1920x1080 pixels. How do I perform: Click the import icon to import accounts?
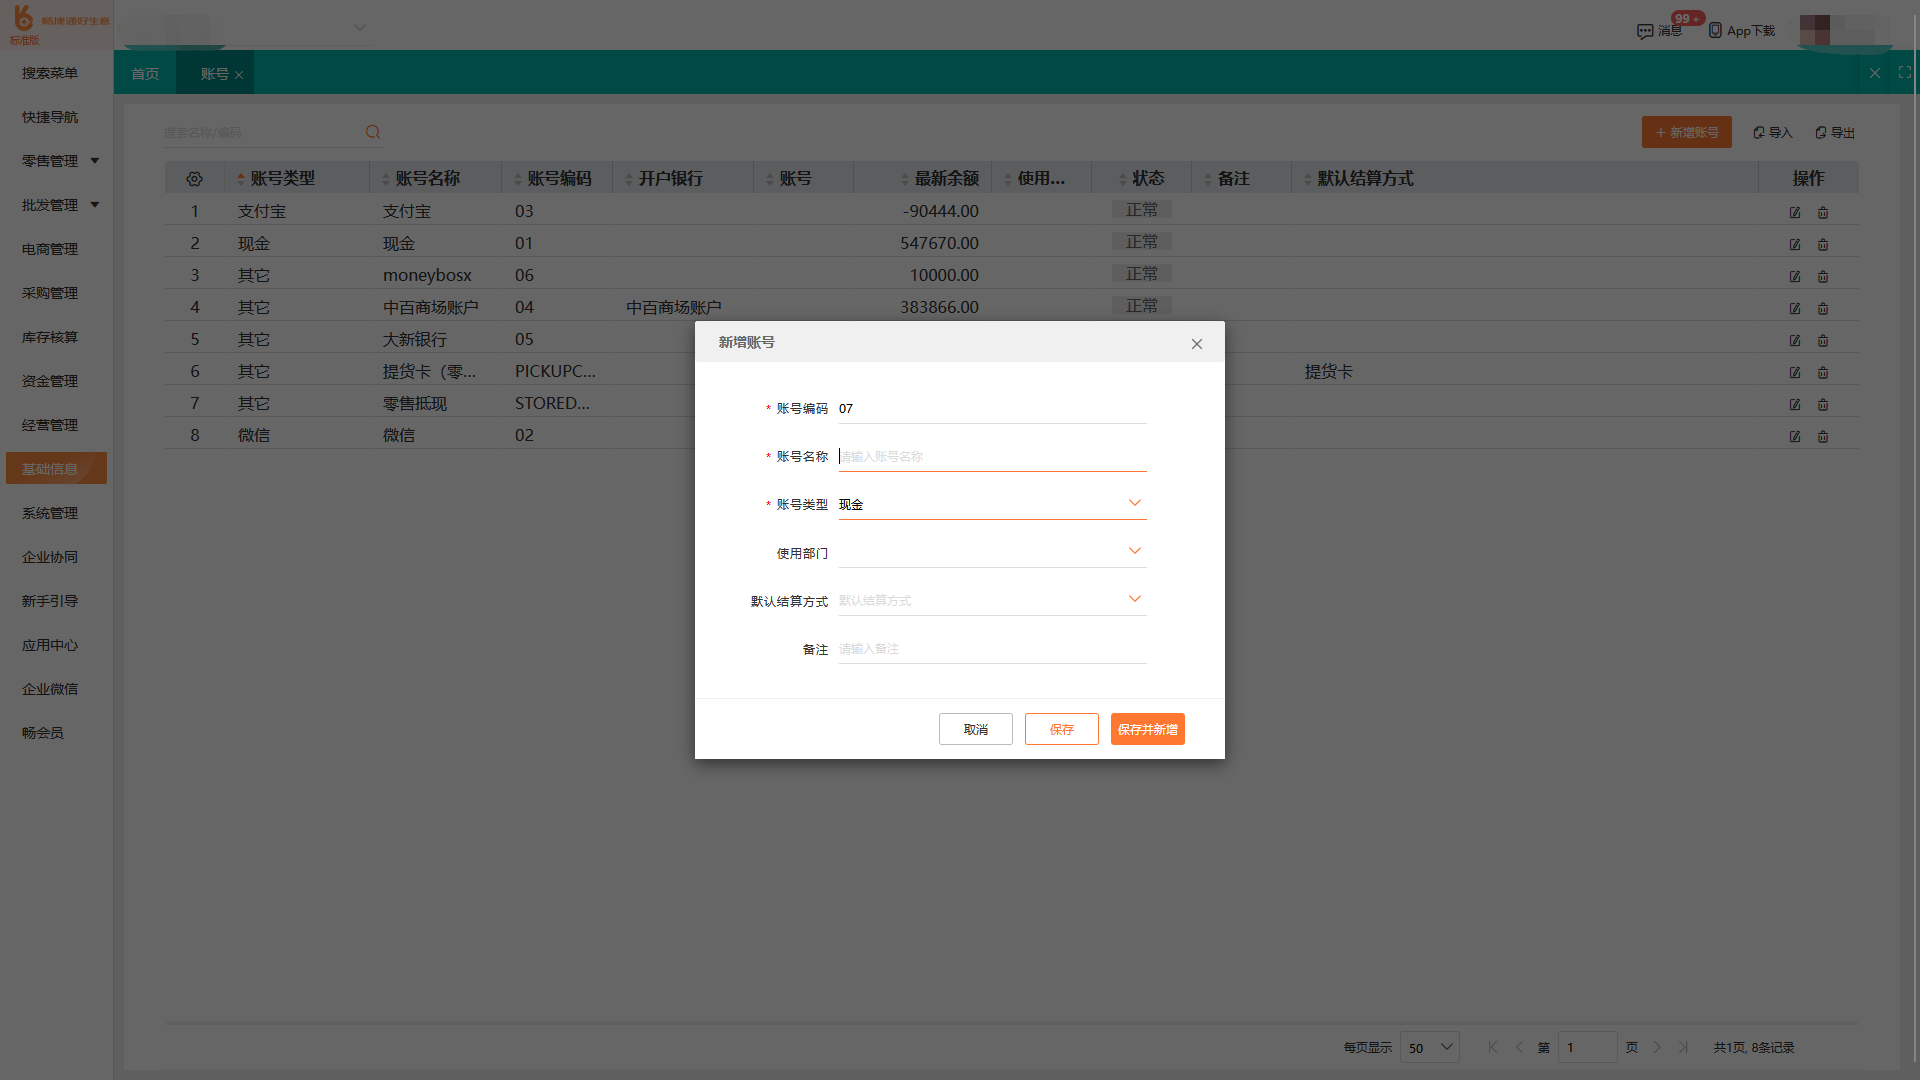pos(1774,132)
